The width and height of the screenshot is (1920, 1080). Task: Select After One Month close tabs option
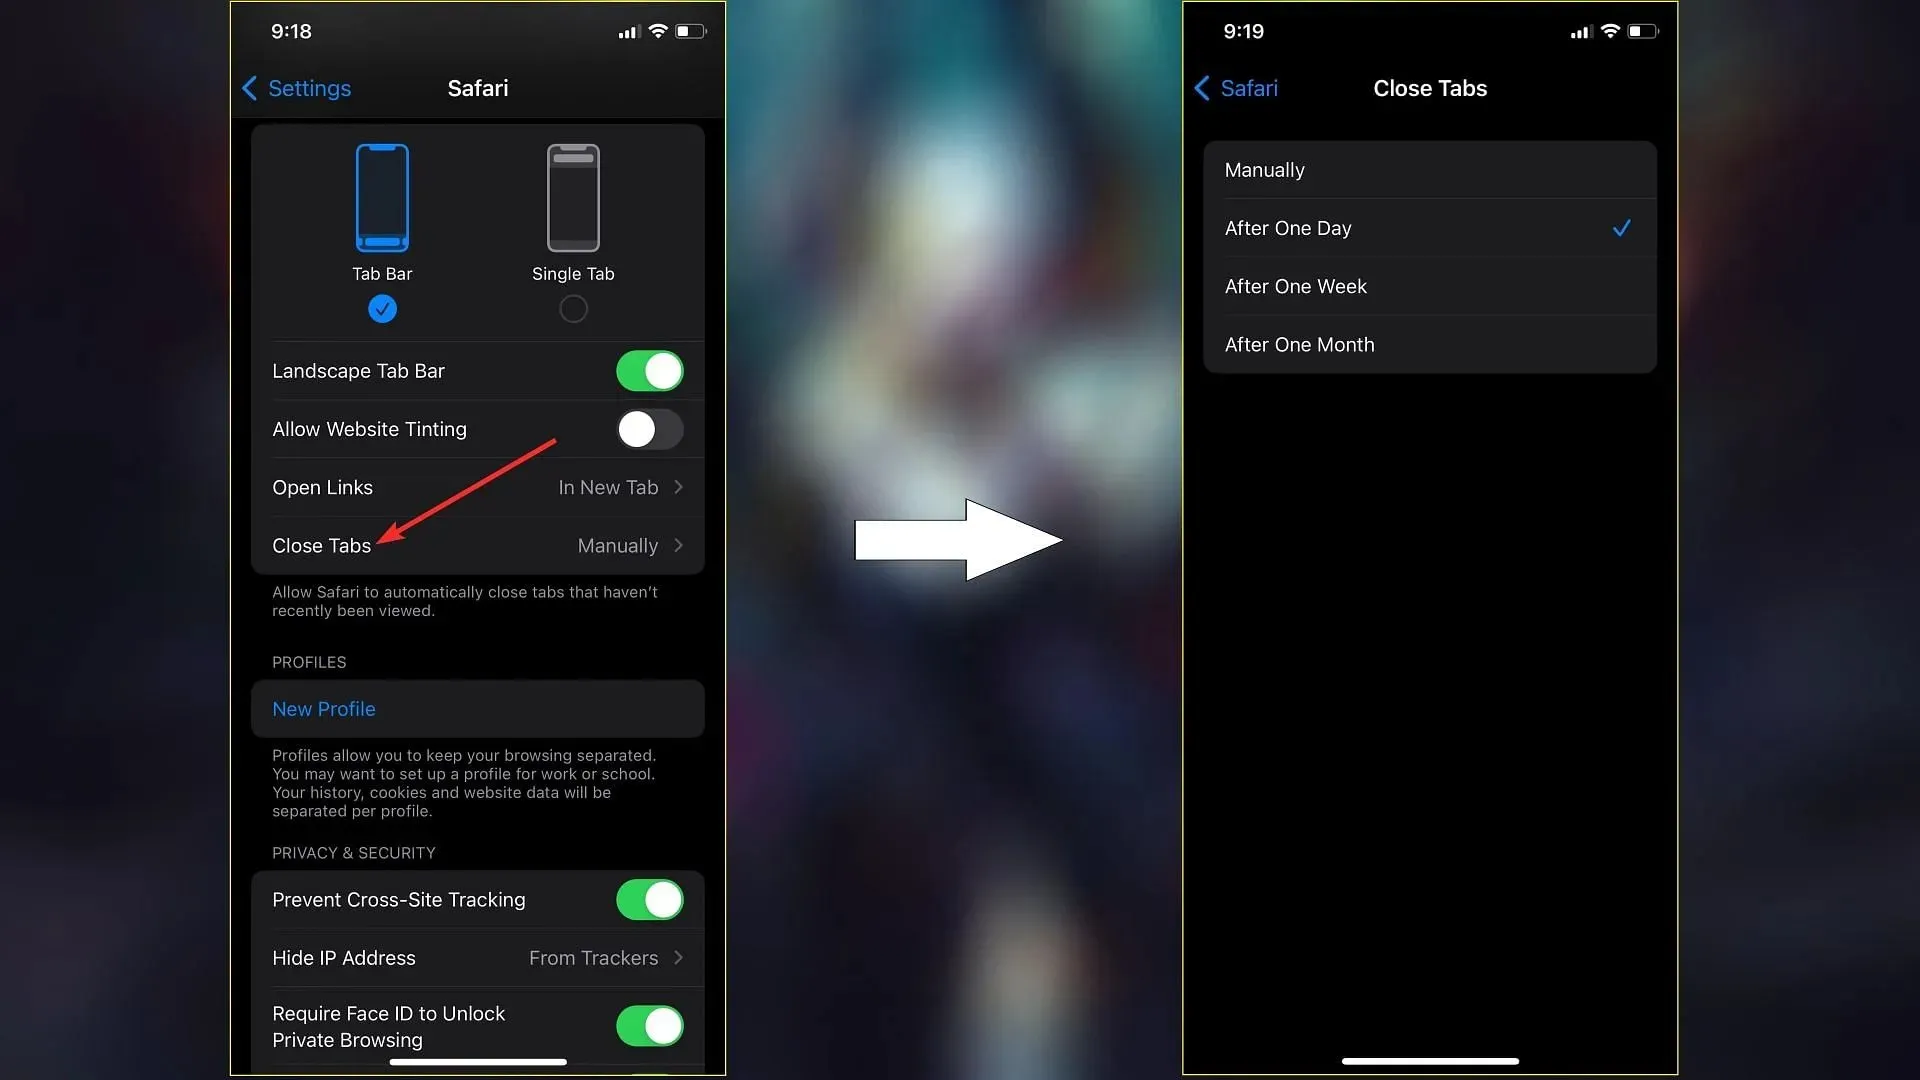(1431, 344)
